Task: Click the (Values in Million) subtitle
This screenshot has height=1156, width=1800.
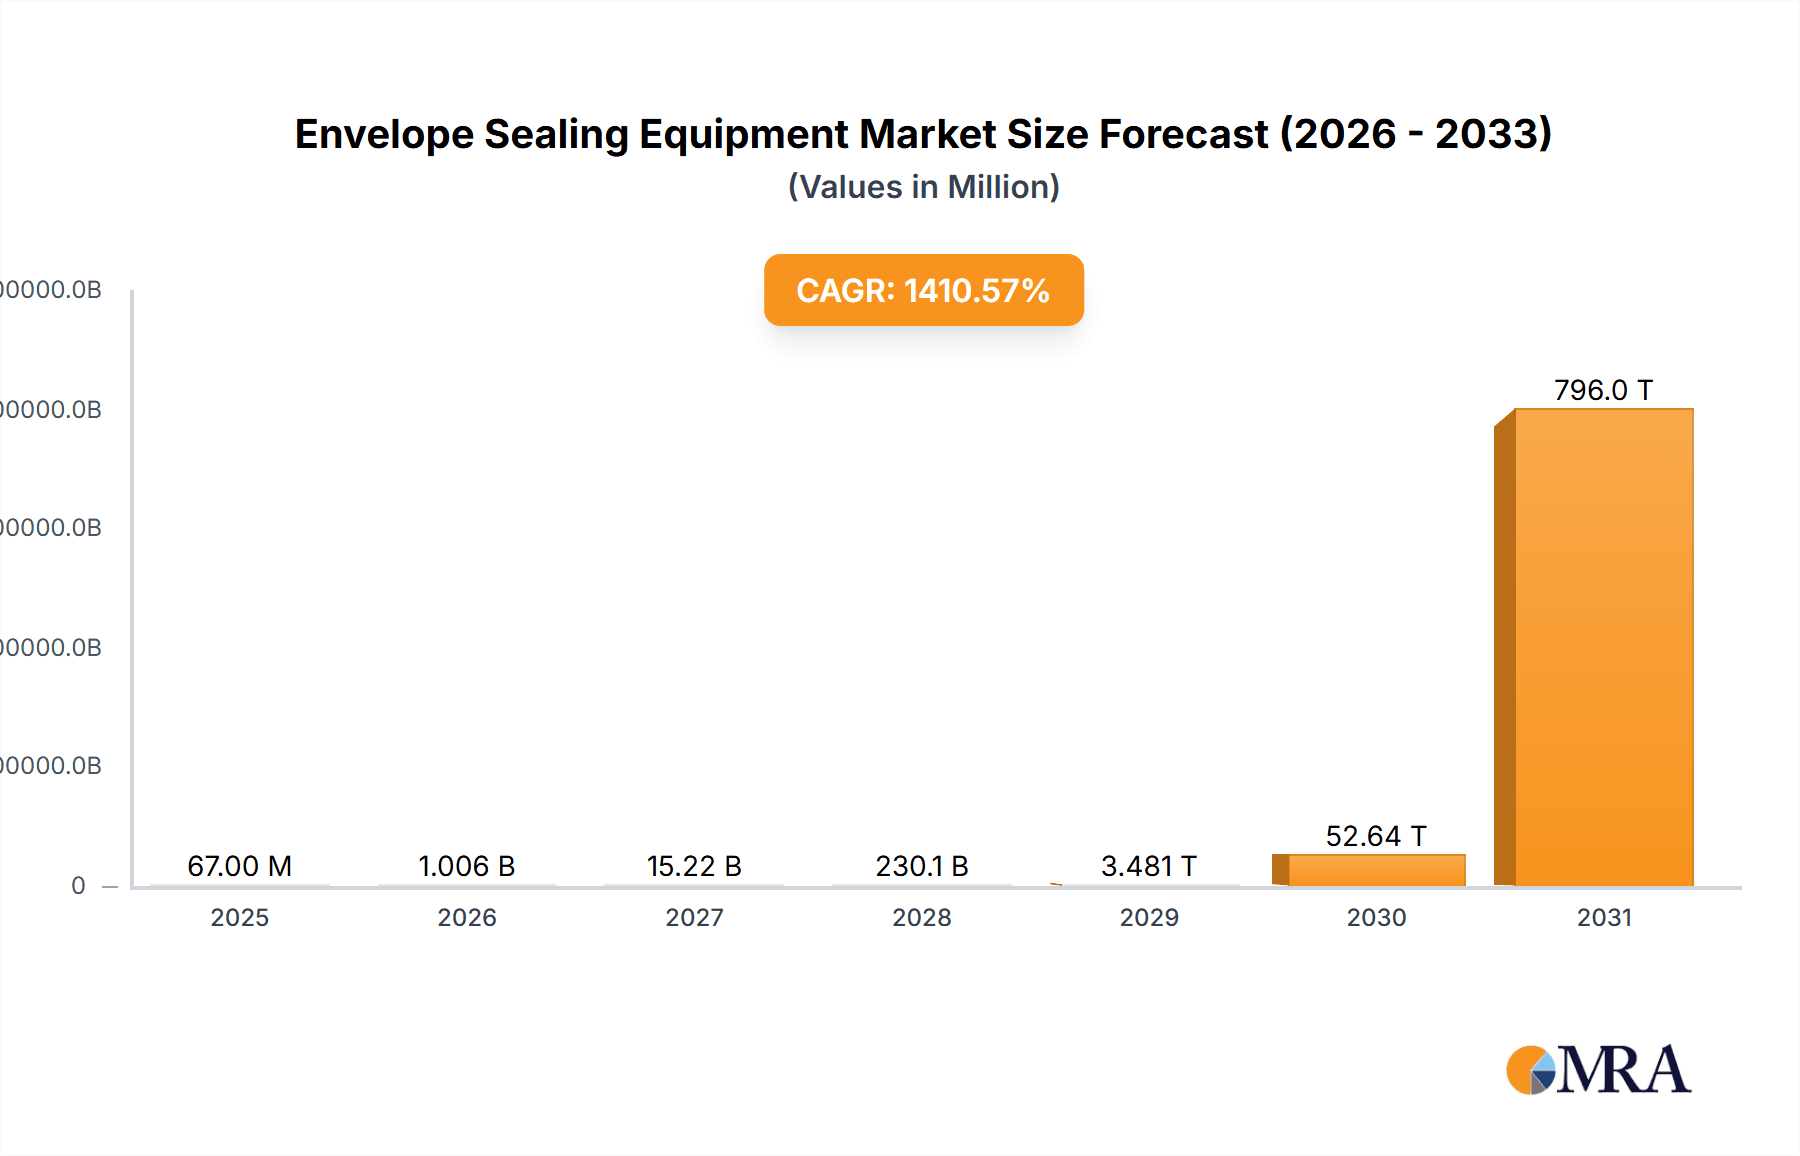Action: 923,186
